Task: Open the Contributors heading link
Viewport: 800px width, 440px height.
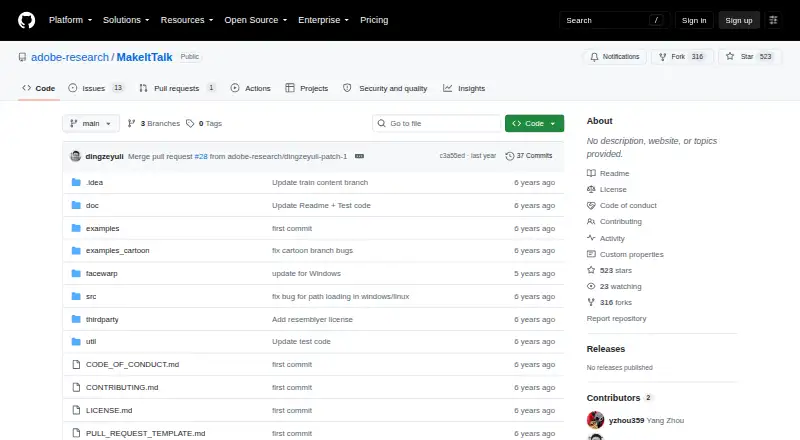Action: [619, 398]
